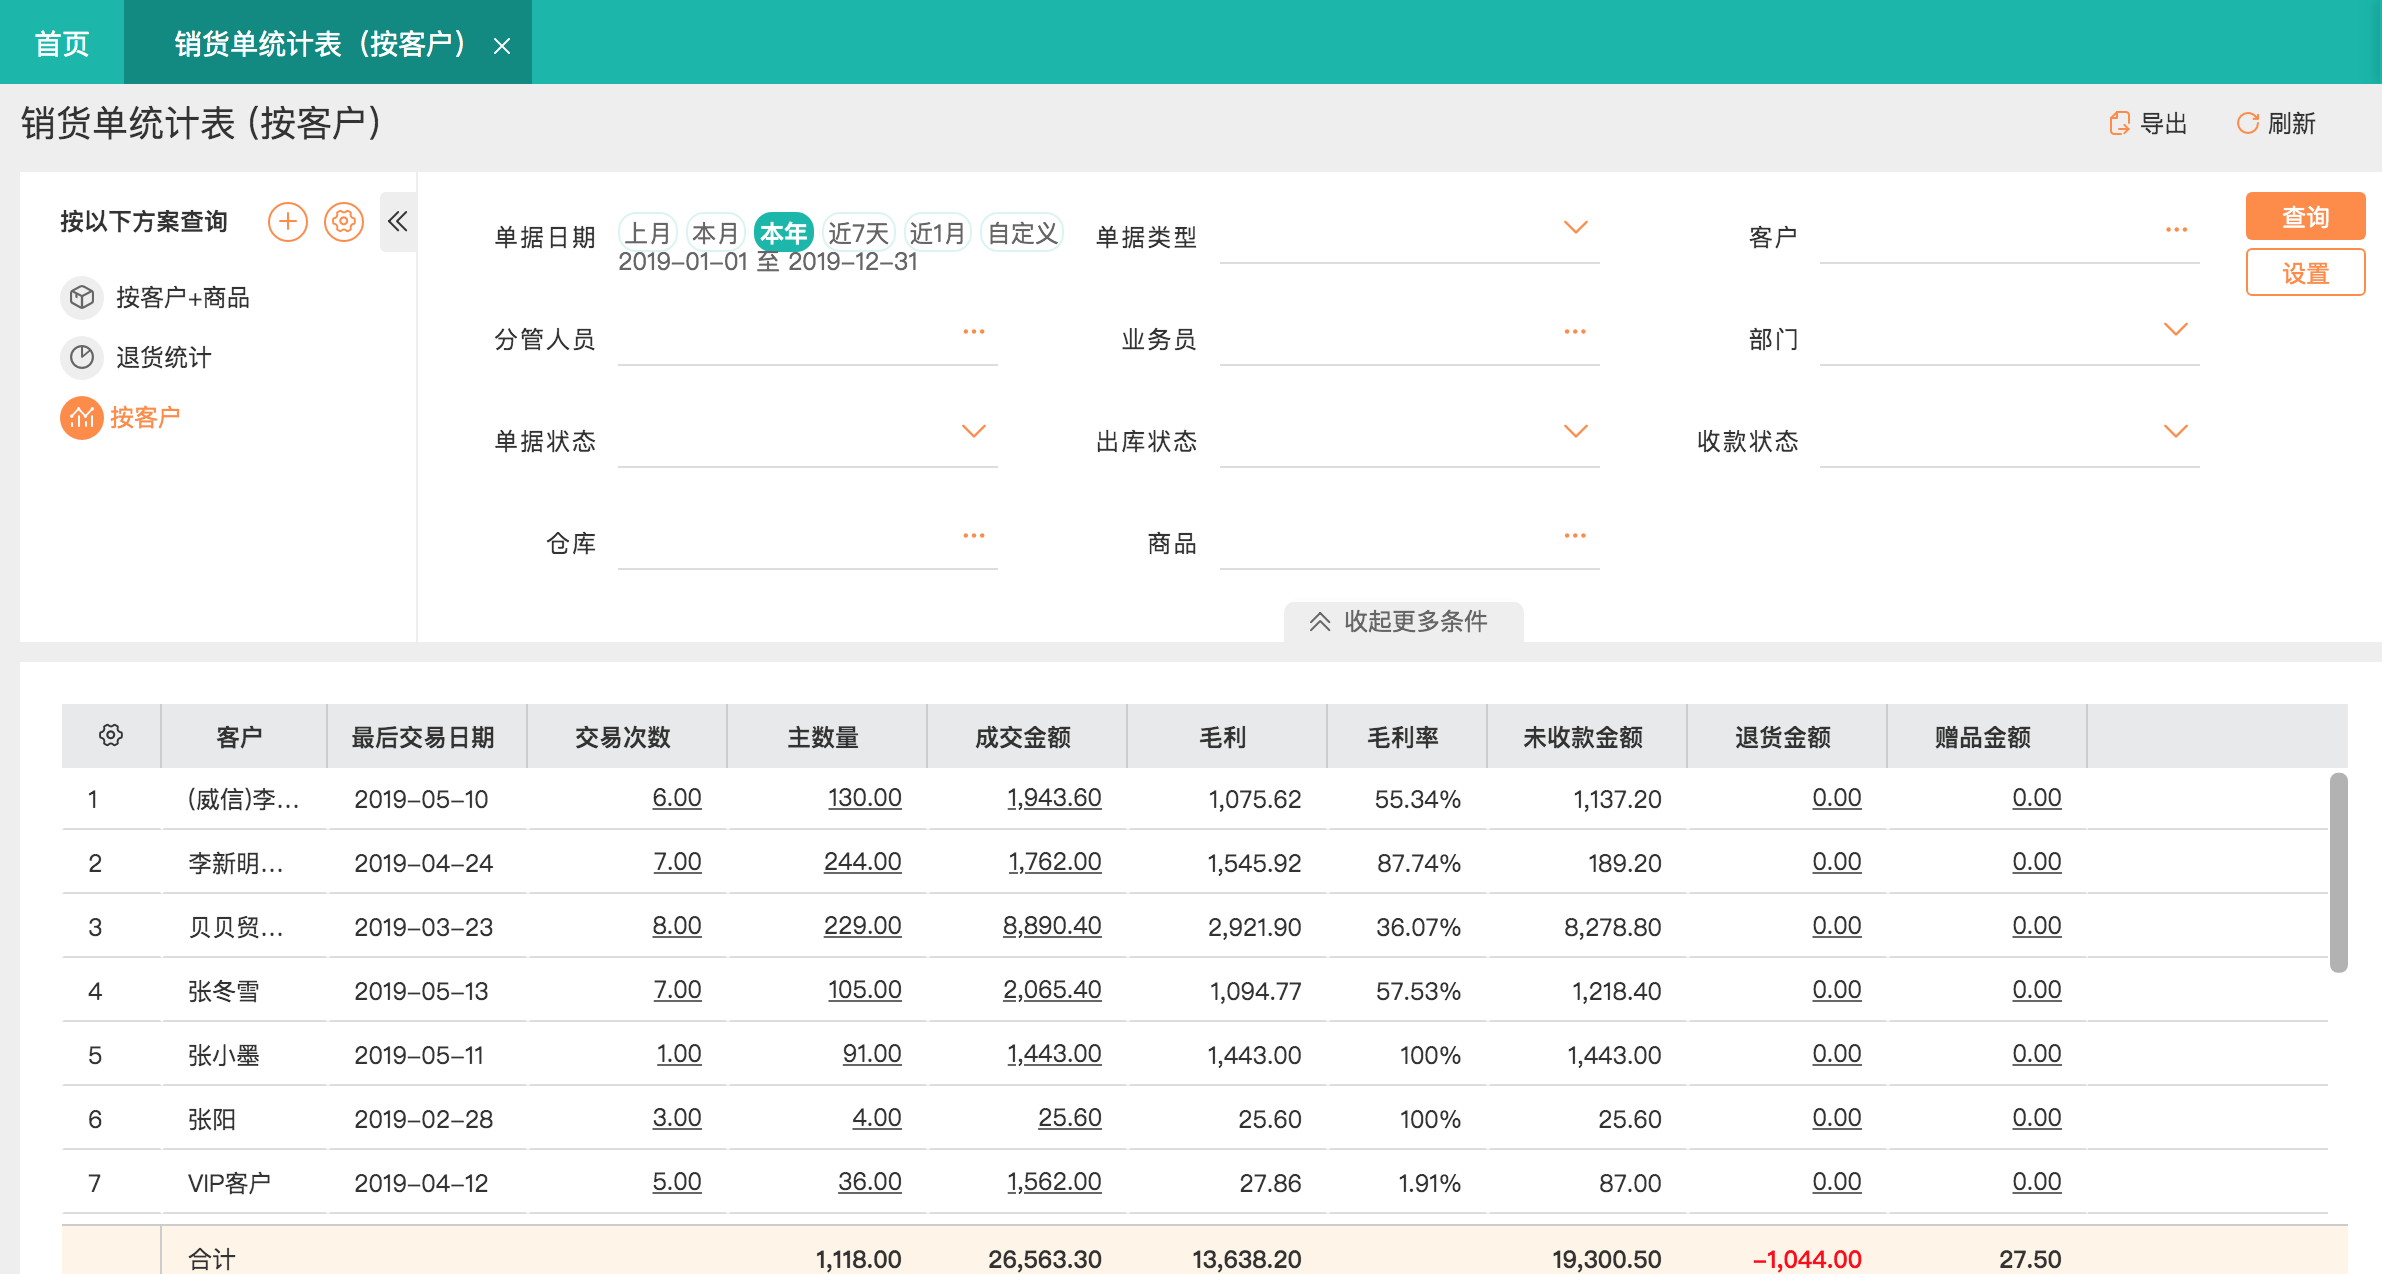The width and height of the screenshot is (2382, 1274).
Task: Click the add scheme (+) icon
Action: (288, 220)
